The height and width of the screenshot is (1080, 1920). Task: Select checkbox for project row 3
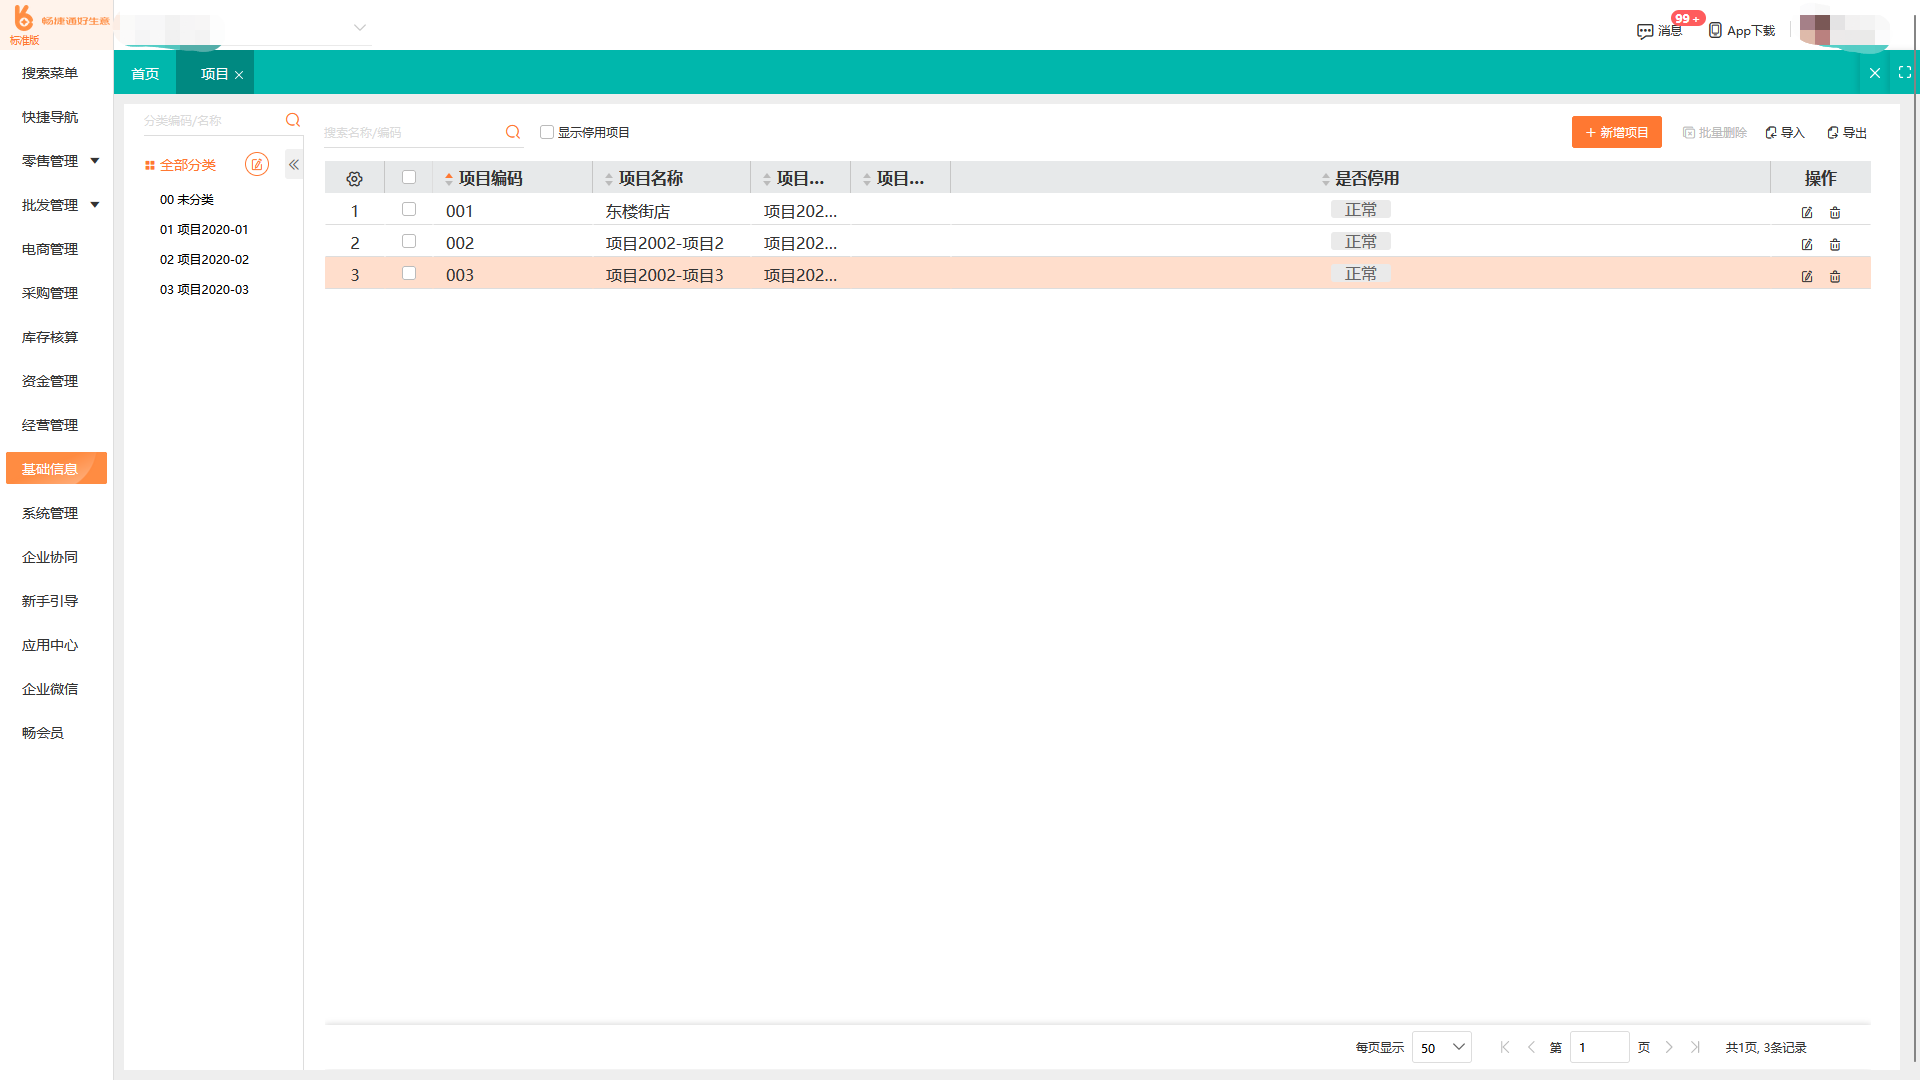409,273
